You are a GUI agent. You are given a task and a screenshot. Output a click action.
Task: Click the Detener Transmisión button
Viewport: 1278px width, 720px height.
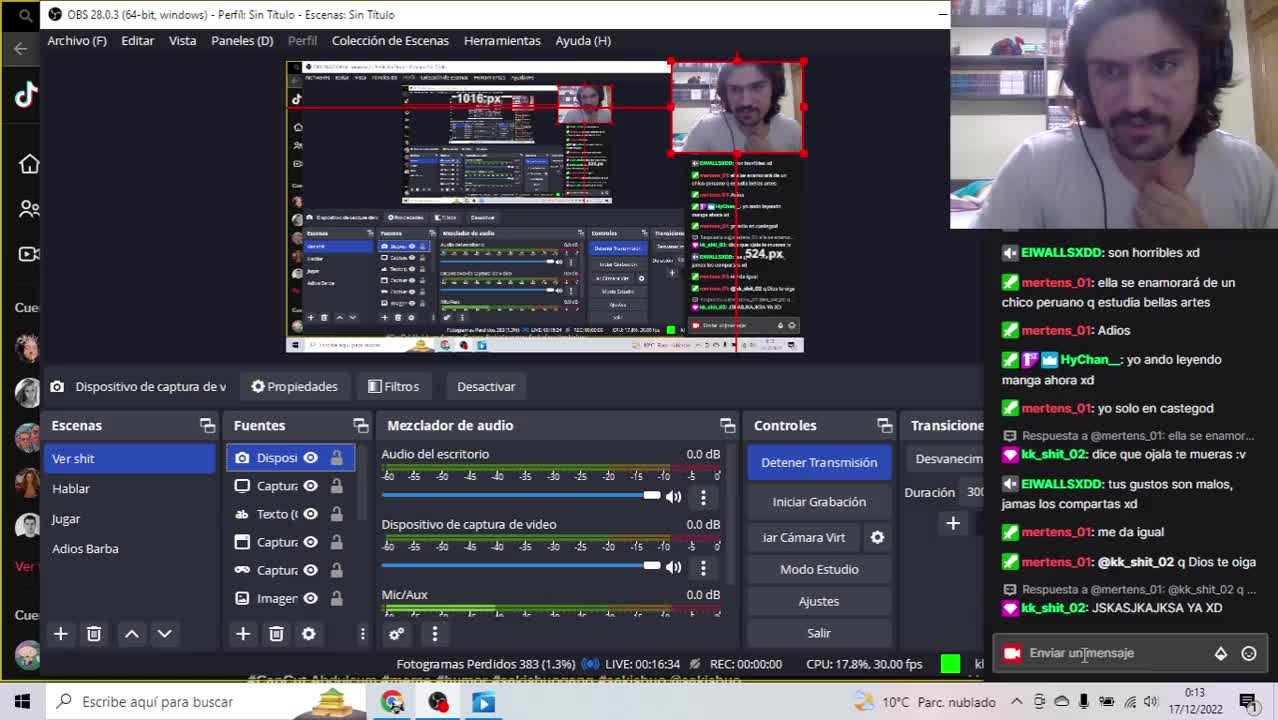pyautogui.click(x=818, y=462)
